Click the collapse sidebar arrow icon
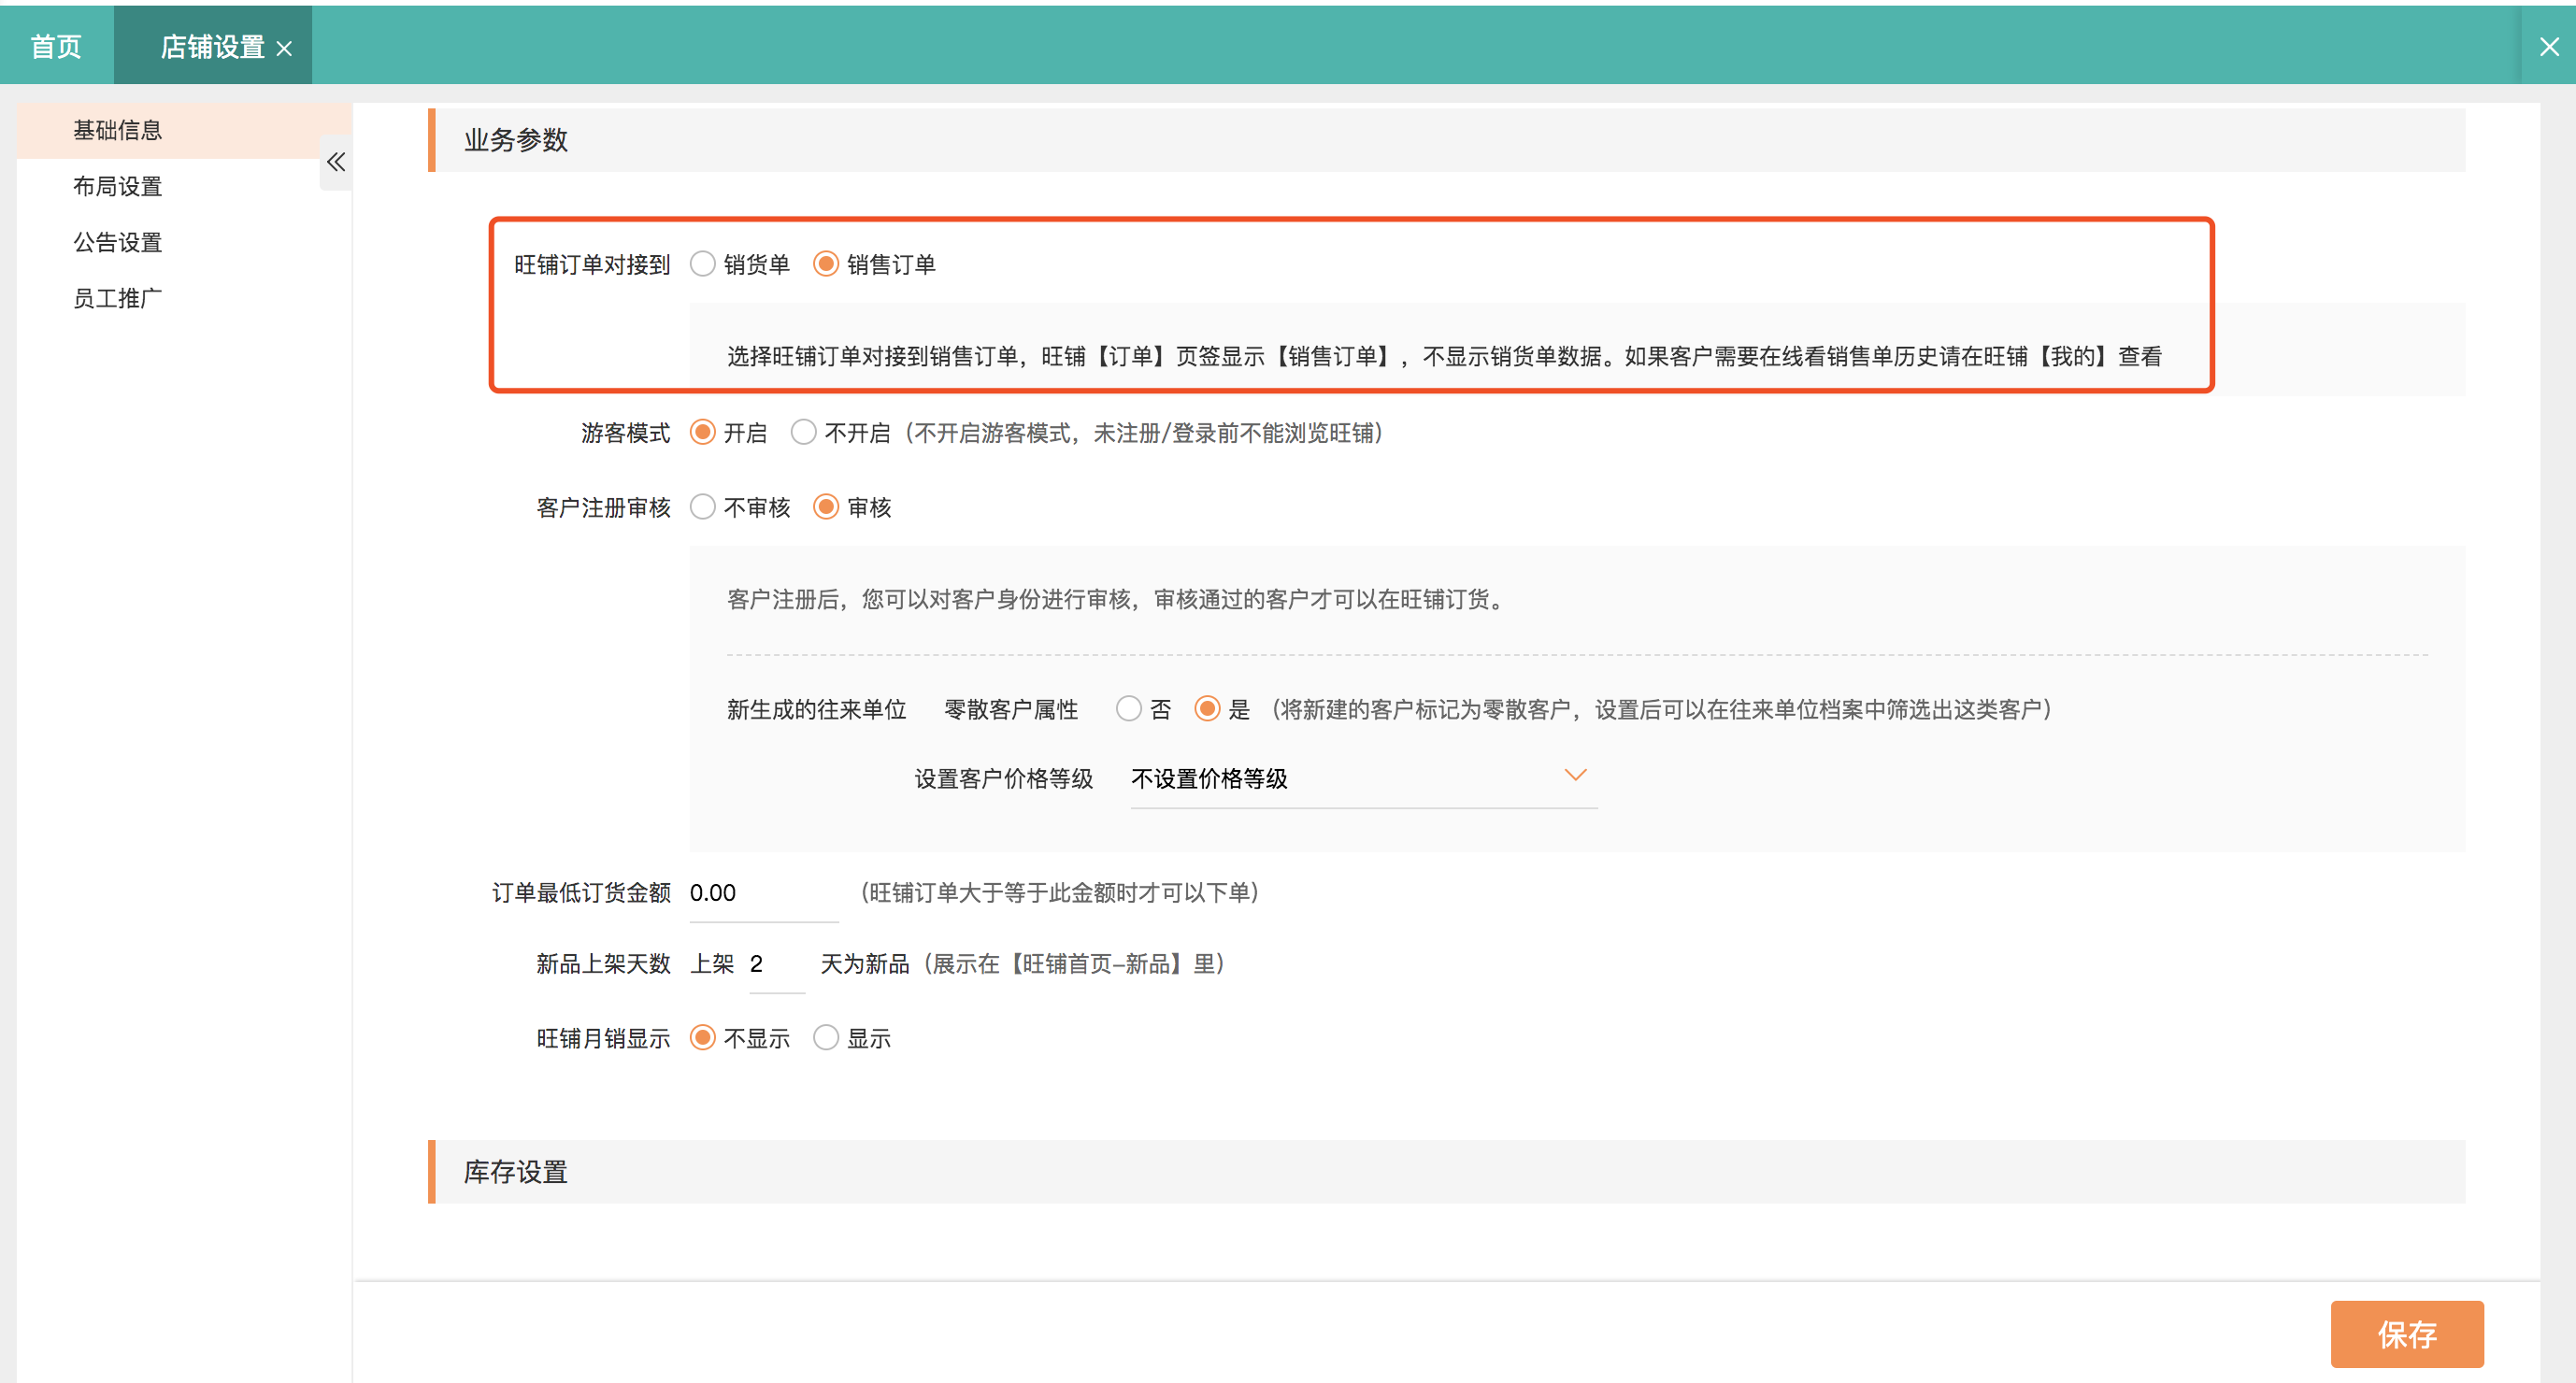Image resolution: width=2576 pixels, height=1383 pixels. click(336, 160)
